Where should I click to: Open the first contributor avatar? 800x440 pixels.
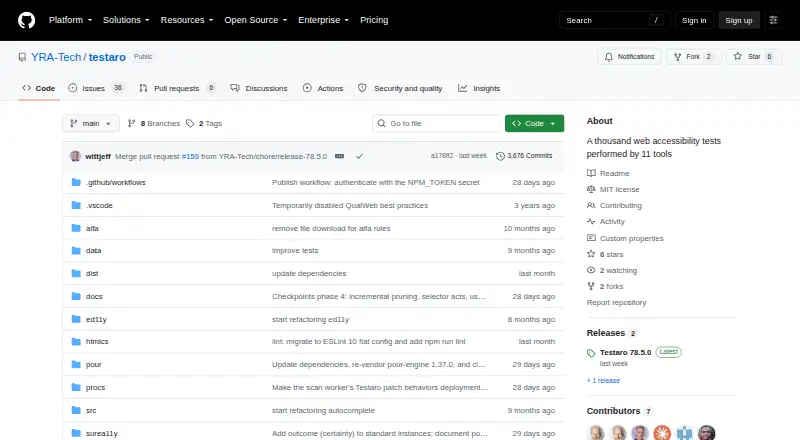(x=595, y=432)
